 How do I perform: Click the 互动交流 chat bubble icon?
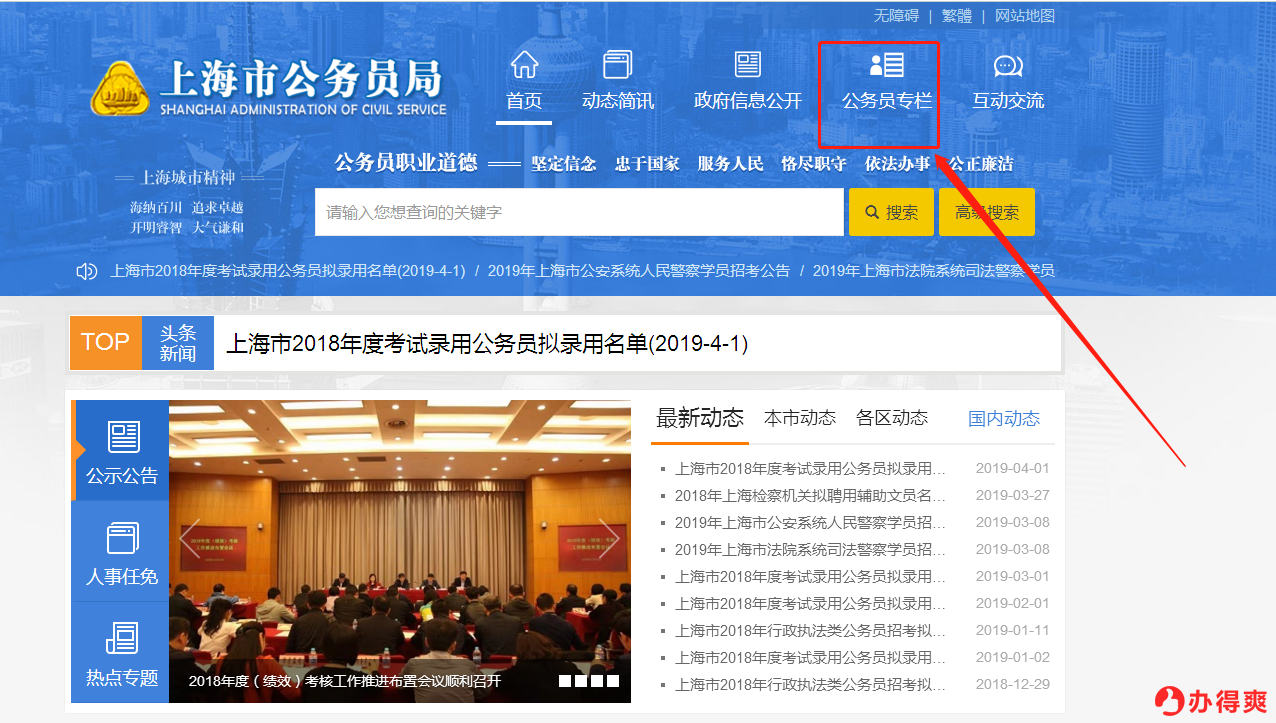pos(1007,66)
